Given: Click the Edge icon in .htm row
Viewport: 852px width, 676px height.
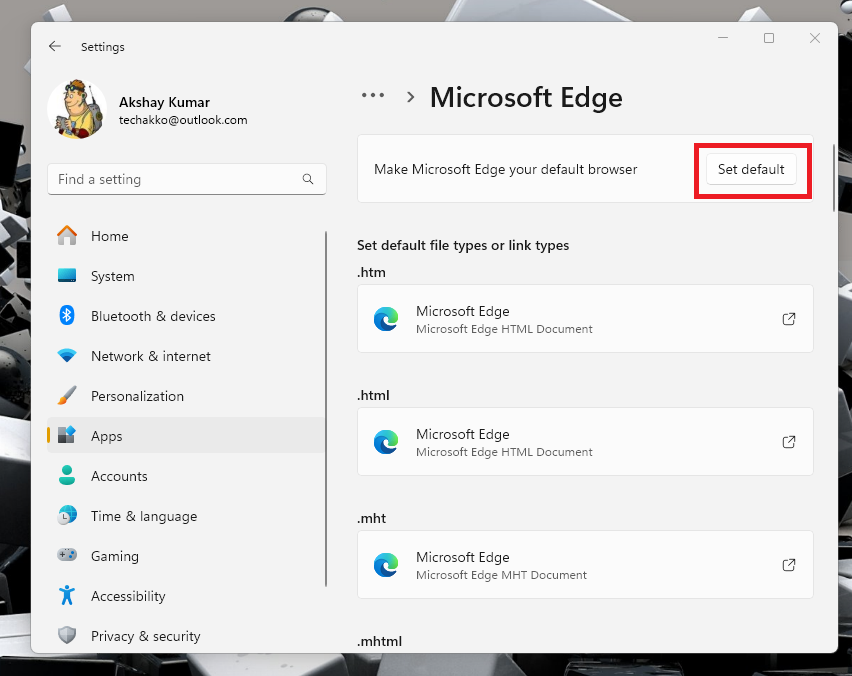Looking at the screenshot, I should click(x=386, y=319).
